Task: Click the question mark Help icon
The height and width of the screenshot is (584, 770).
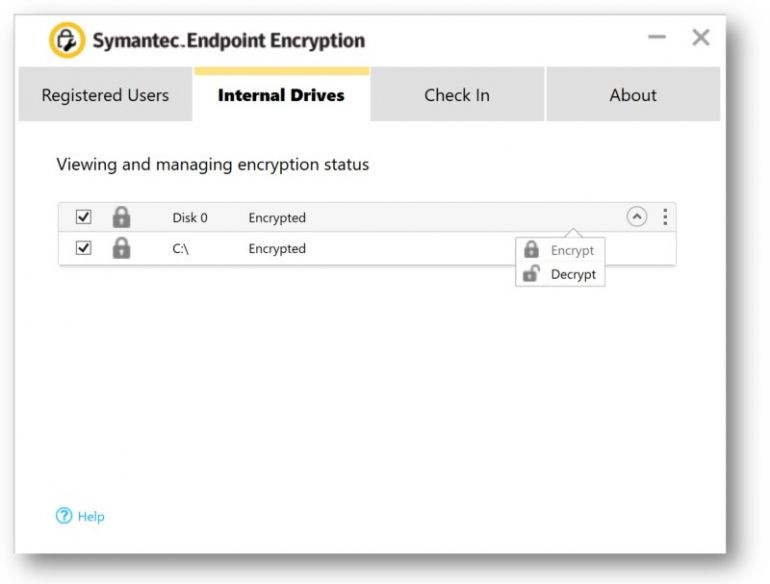Action: coord(63,517)
